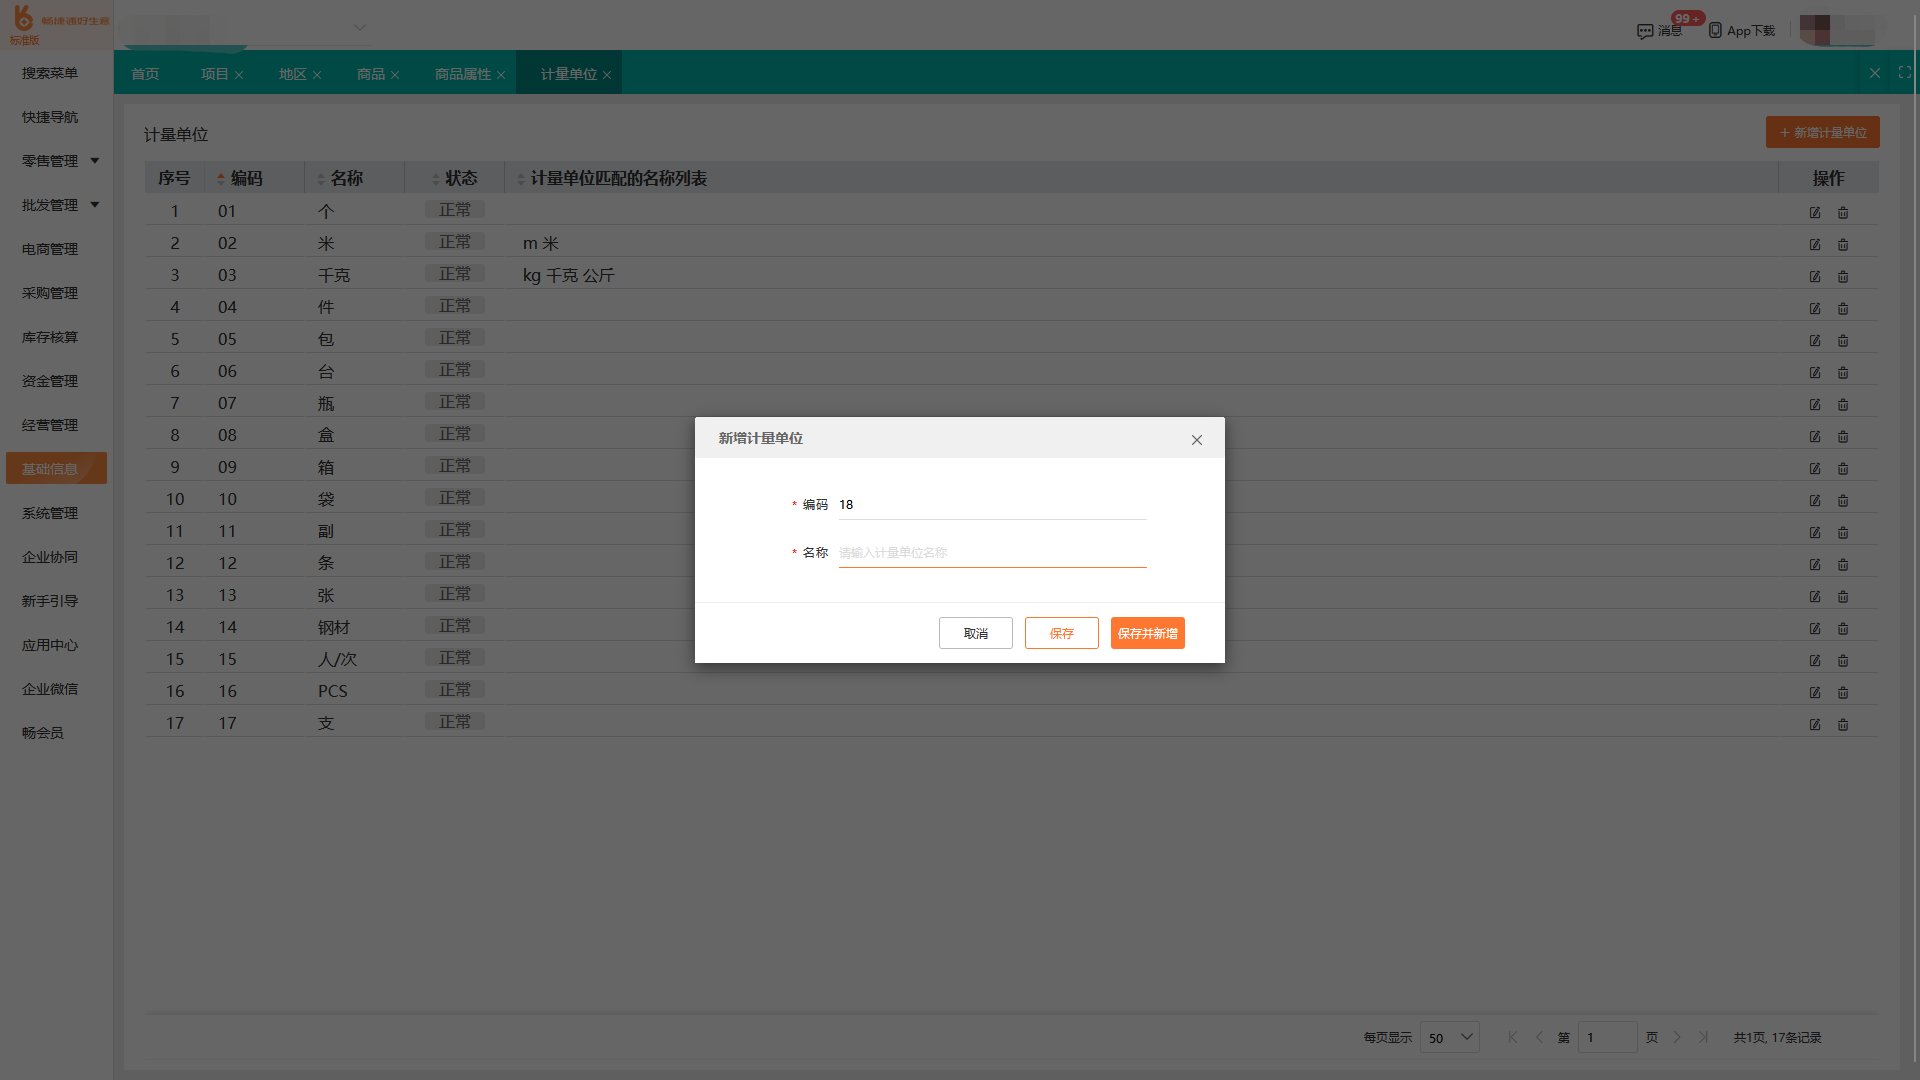Click 取消 button in dialog
This screenshot has height=1080, width=1920.
[975, 633]
